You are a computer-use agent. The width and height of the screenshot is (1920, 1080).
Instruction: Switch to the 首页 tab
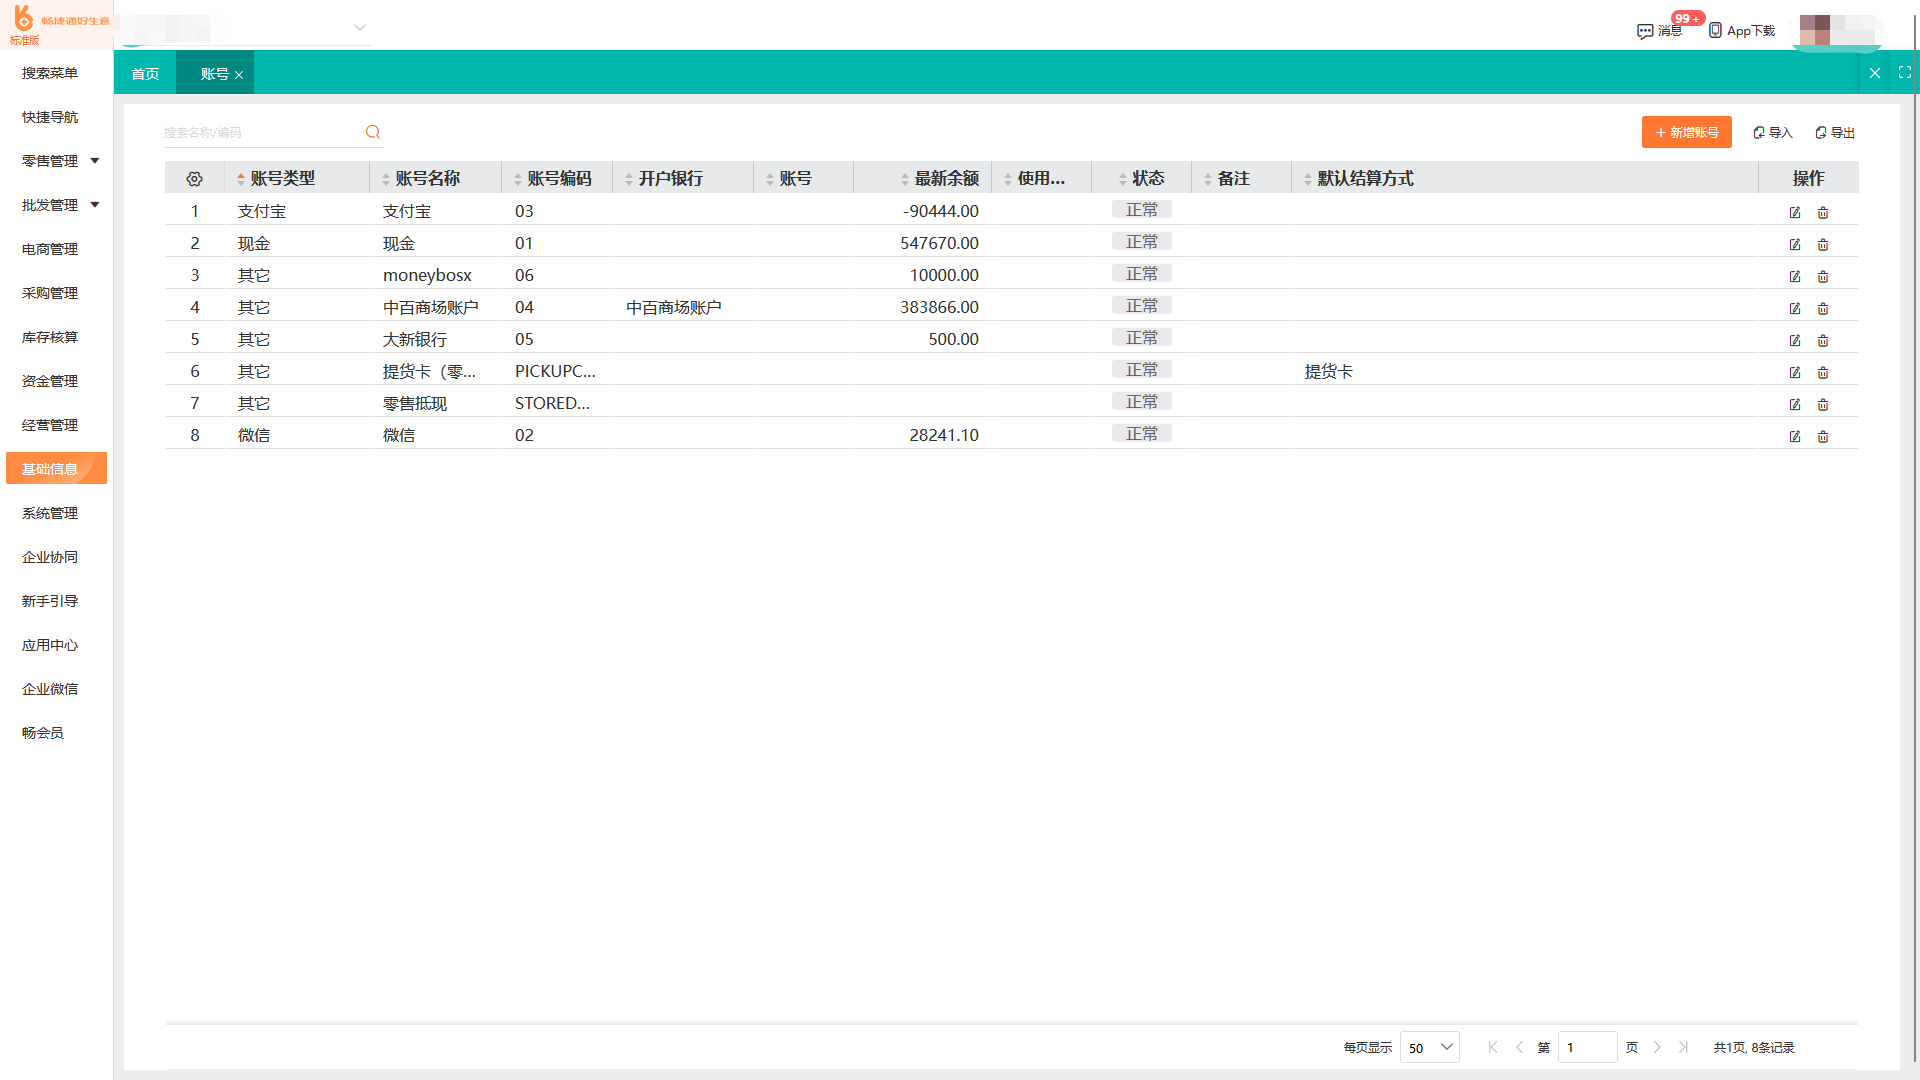145,73
